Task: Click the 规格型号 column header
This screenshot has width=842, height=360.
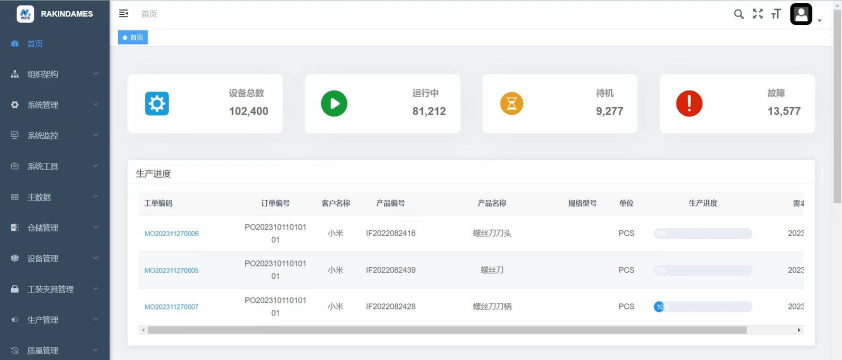Action: pyautogui.click(x=583, y=203)
